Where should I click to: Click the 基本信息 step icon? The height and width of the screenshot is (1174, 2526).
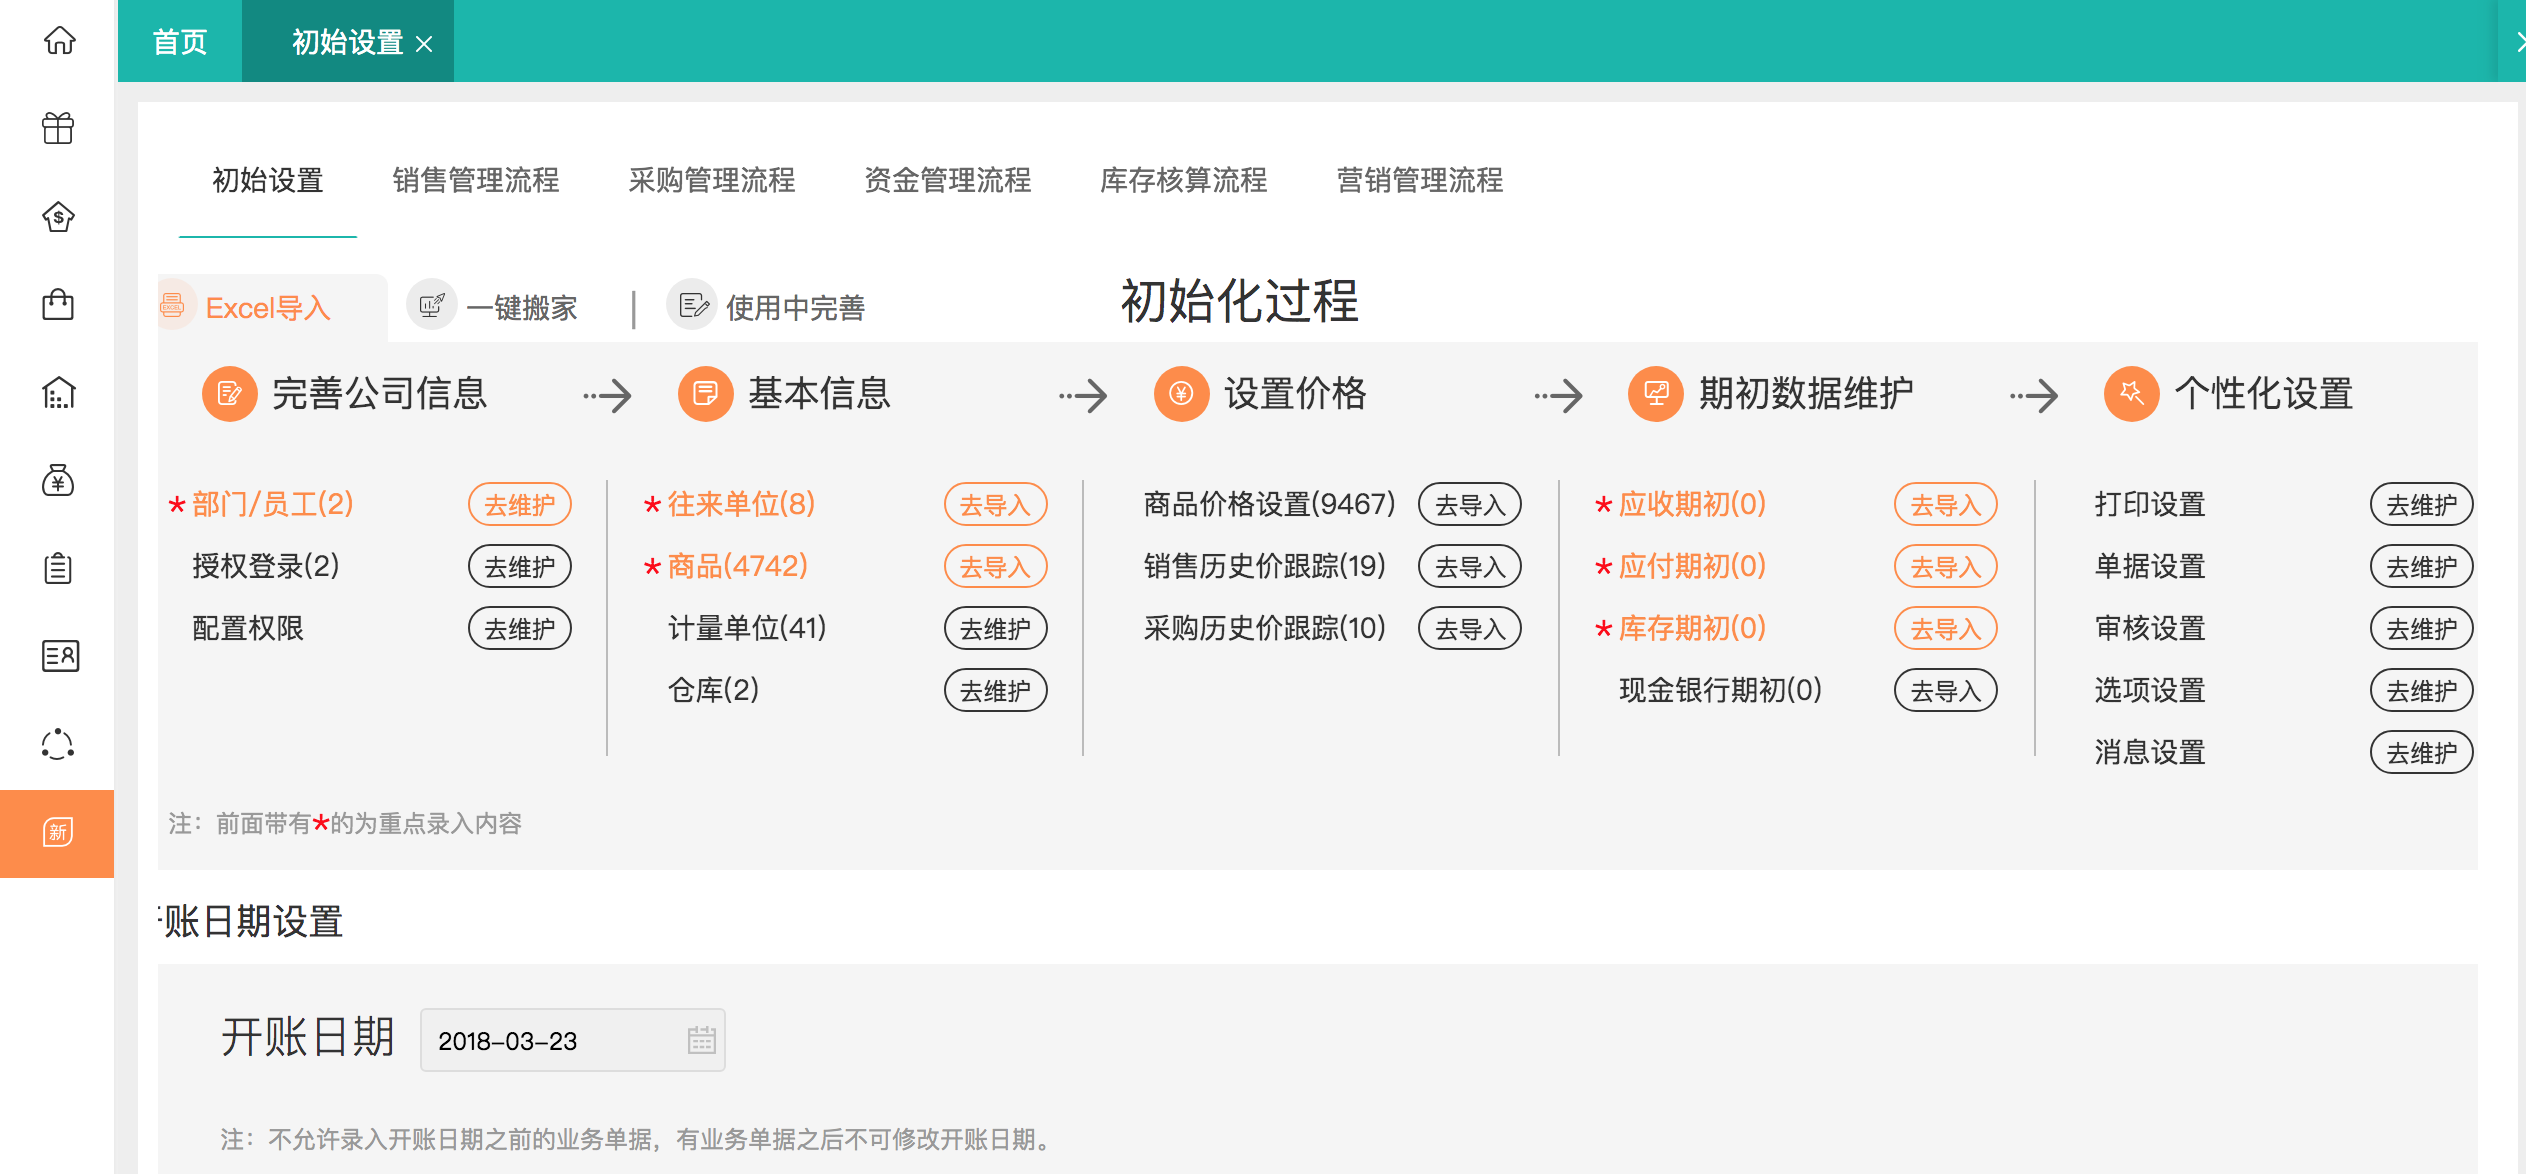coord(704,398)
